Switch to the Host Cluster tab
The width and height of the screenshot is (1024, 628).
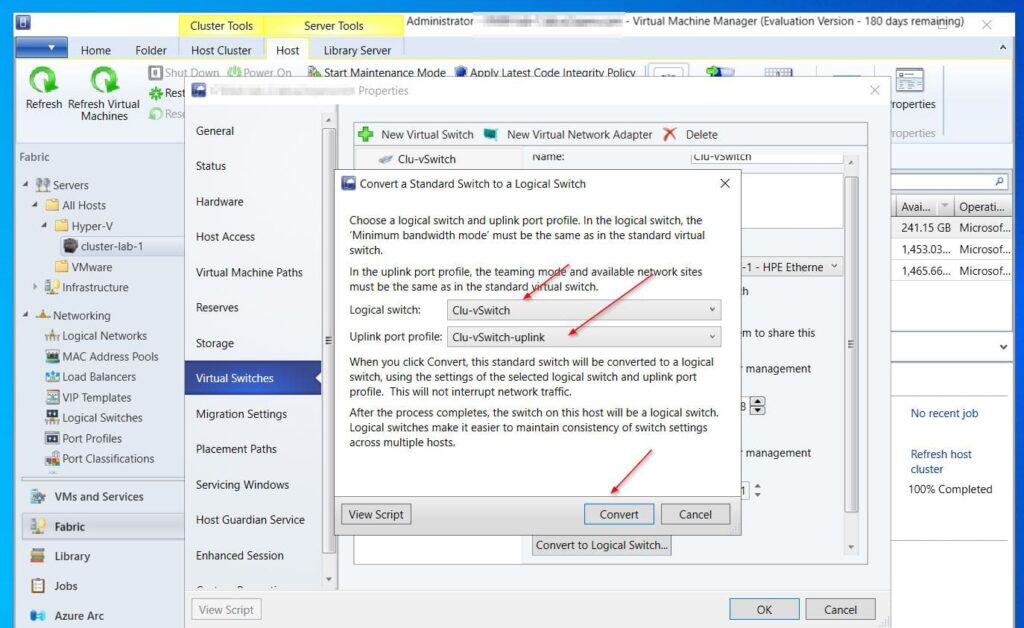pyautogui.click(x=221, y=50)
